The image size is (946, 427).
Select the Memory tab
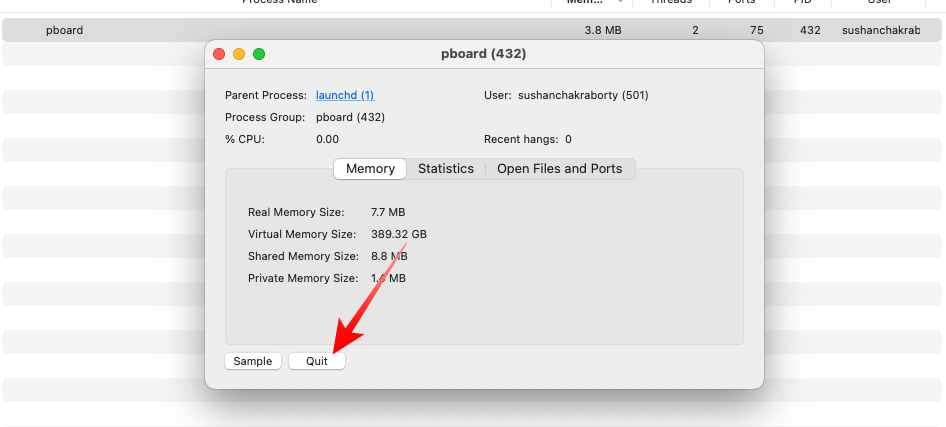pos(370,169)
